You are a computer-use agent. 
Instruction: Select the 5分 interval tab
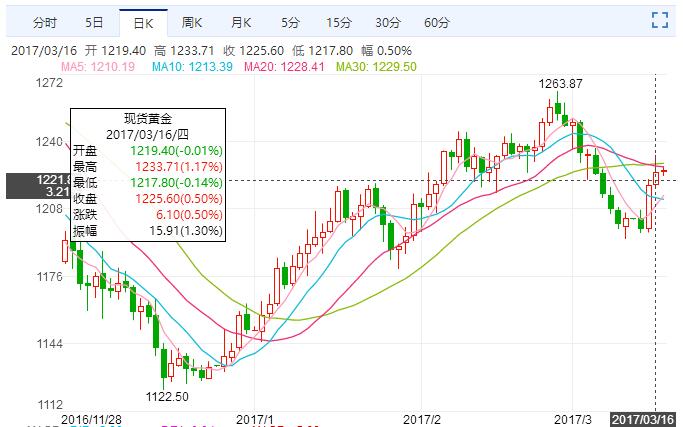point(289,21)
